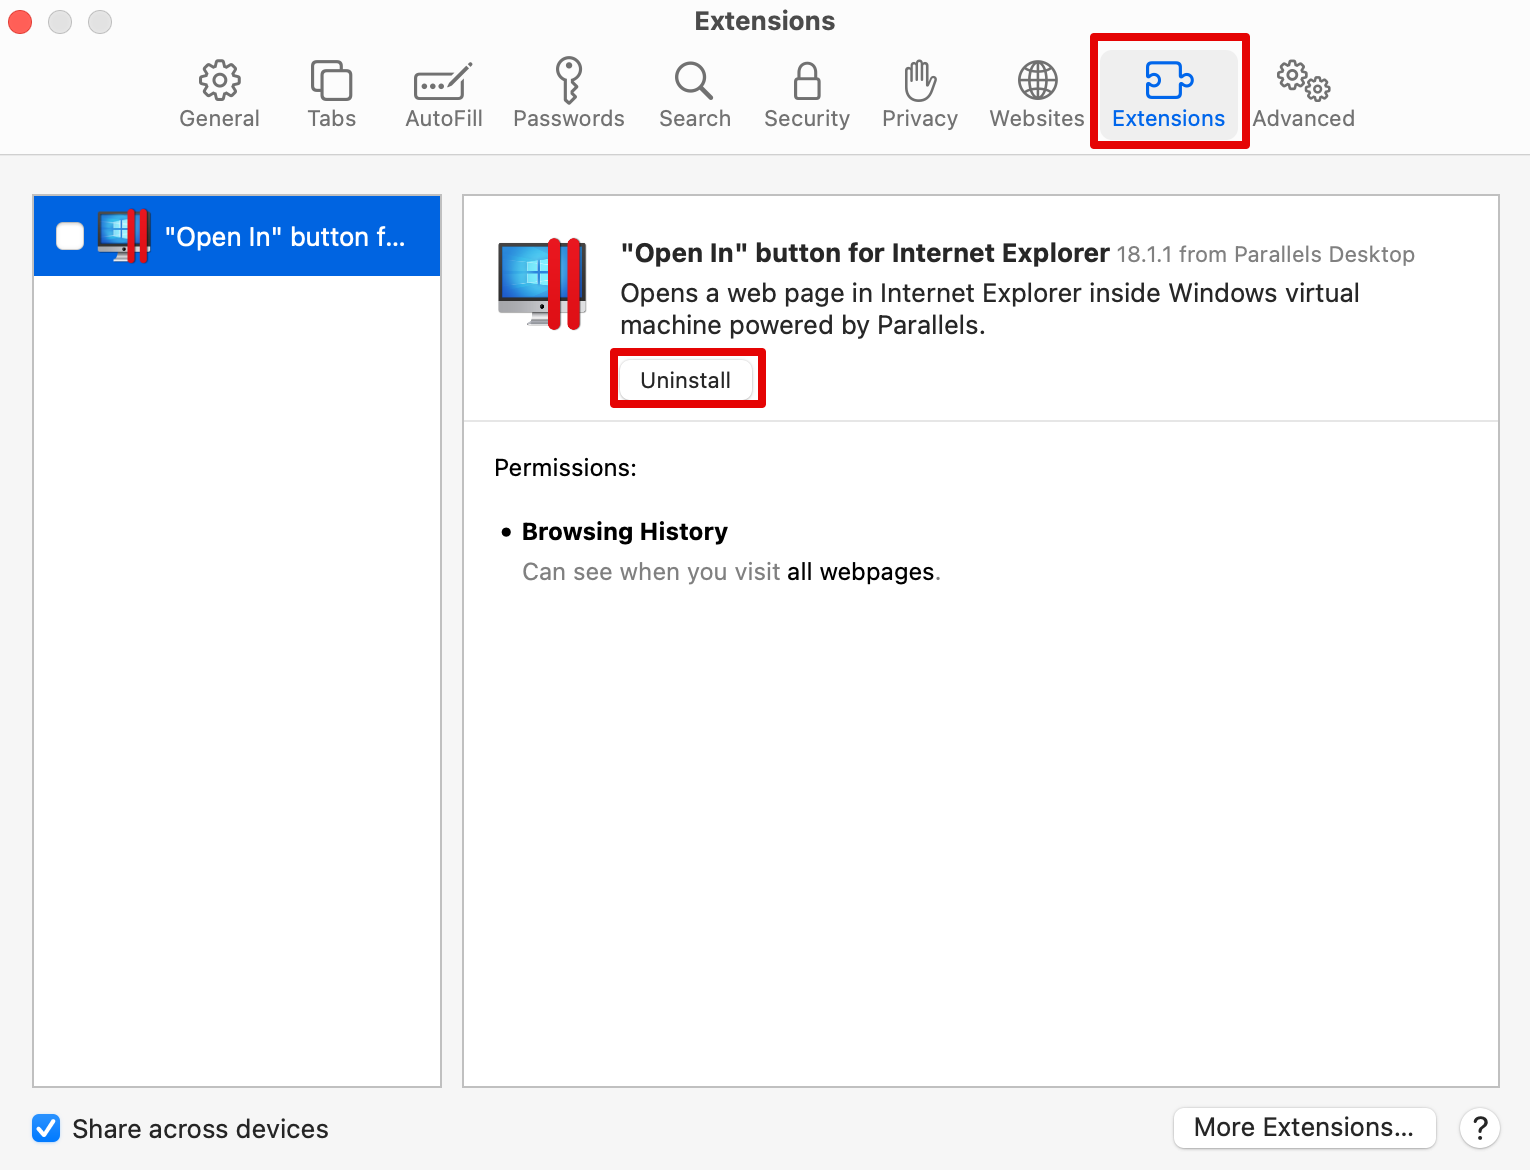Open the Passwords pane key icon
The image size is (1530, 1170).
tap(568, 92)
